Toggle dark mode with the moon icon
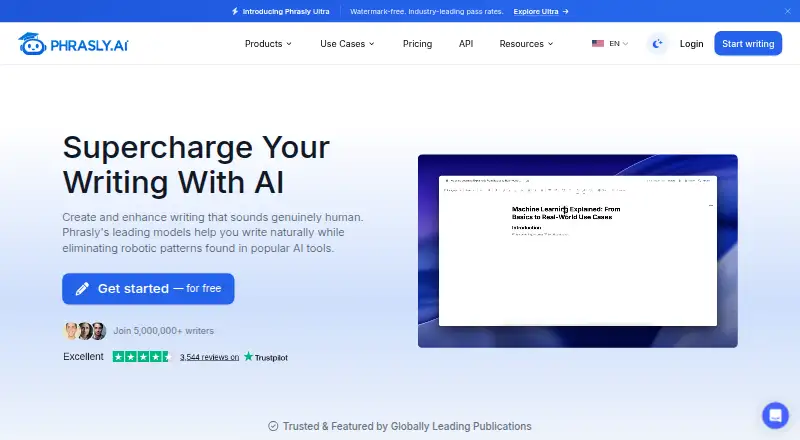Viewport: 800px width, 440px height. tap(657, 44)
